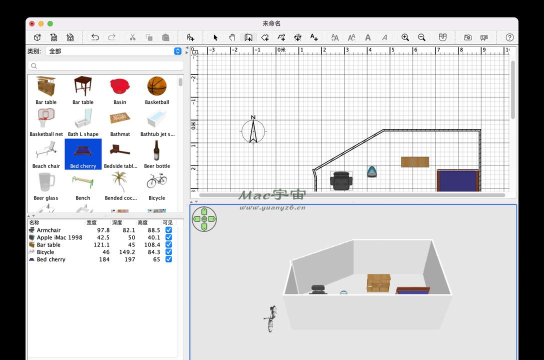Undo the last action
Image resolution: width=544 pixels, height=360 pixels.
tap(95, 37)
